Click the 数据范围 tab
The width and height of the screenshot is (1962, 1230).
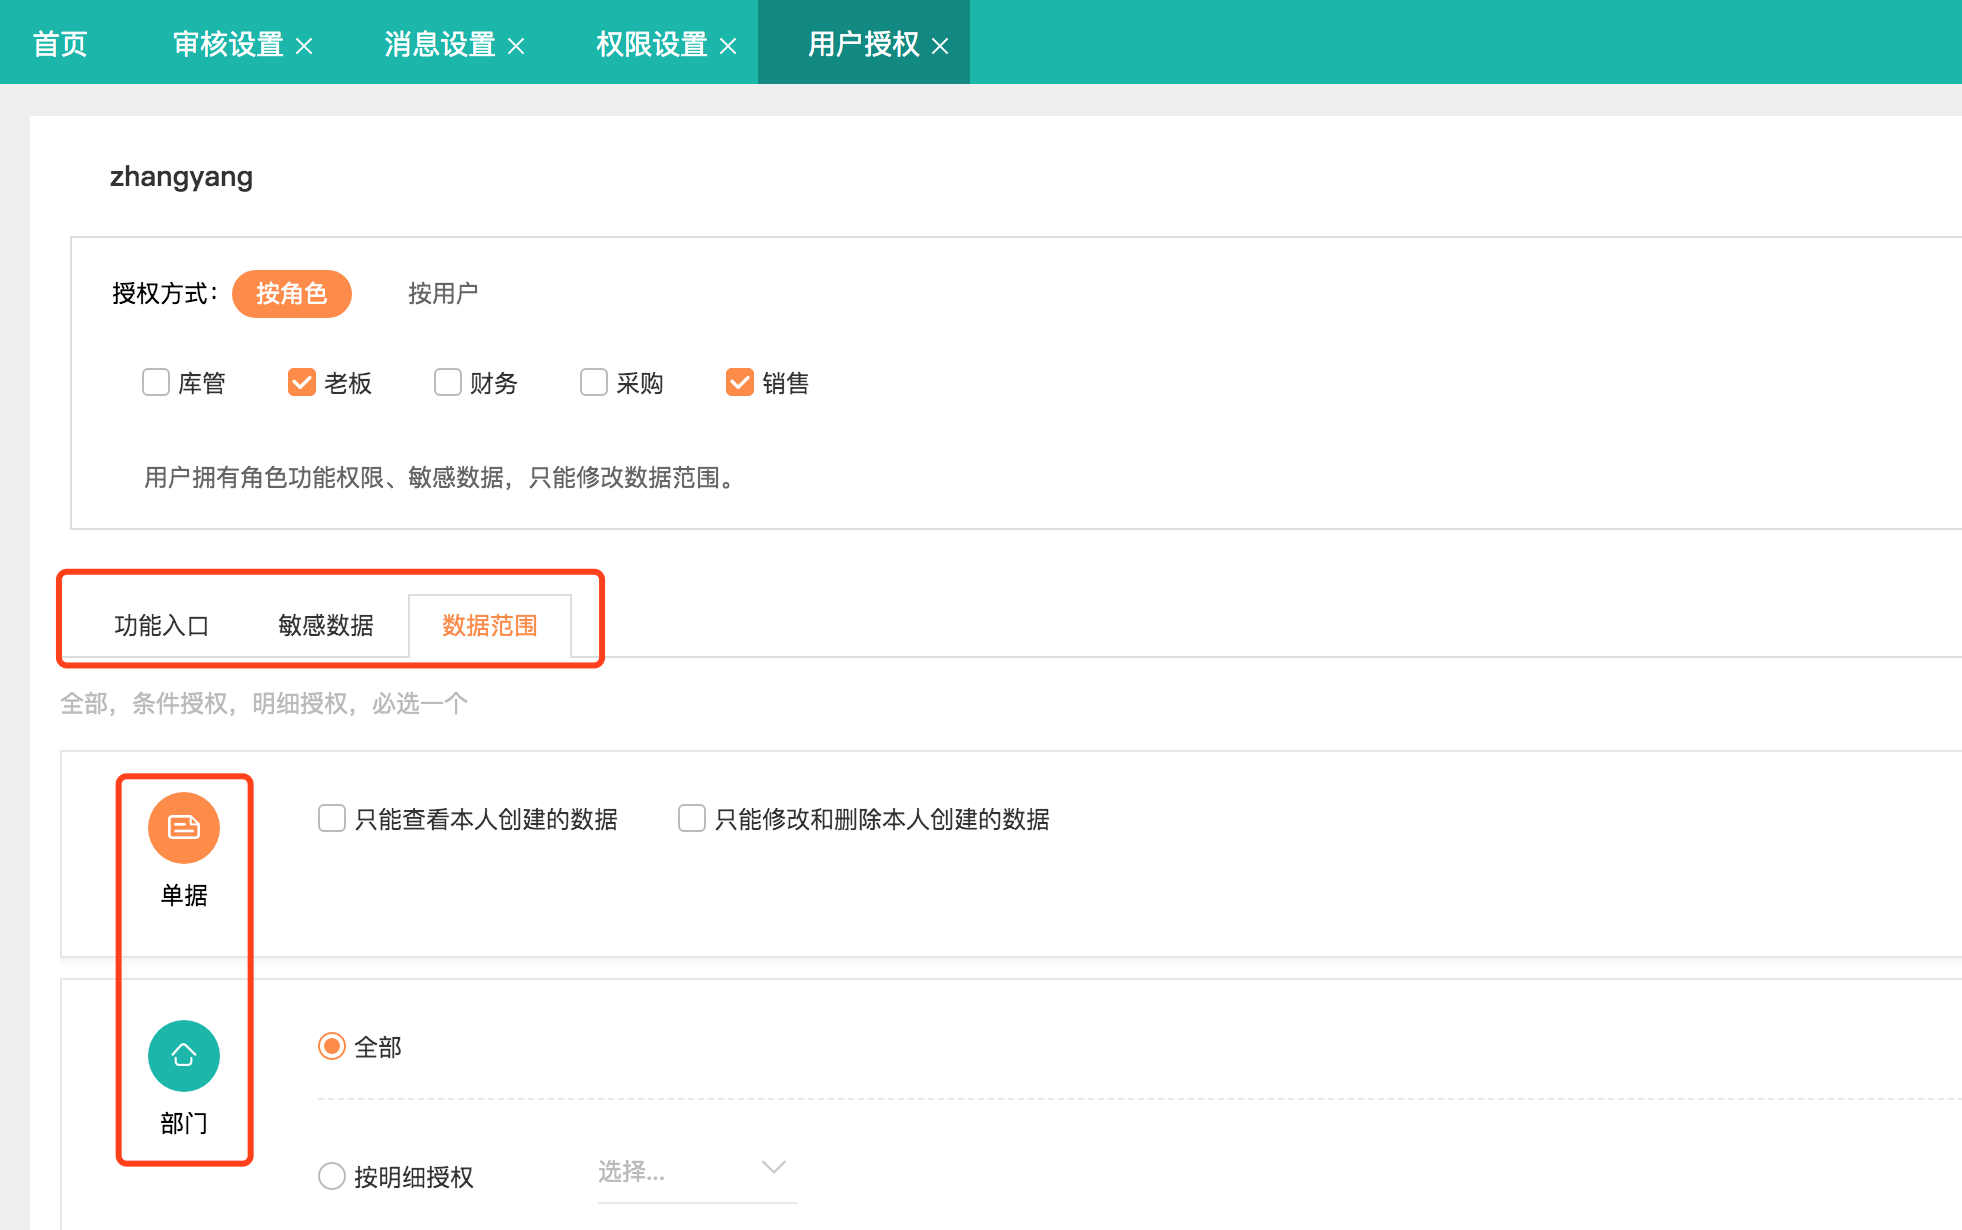(x=492, y=624)
